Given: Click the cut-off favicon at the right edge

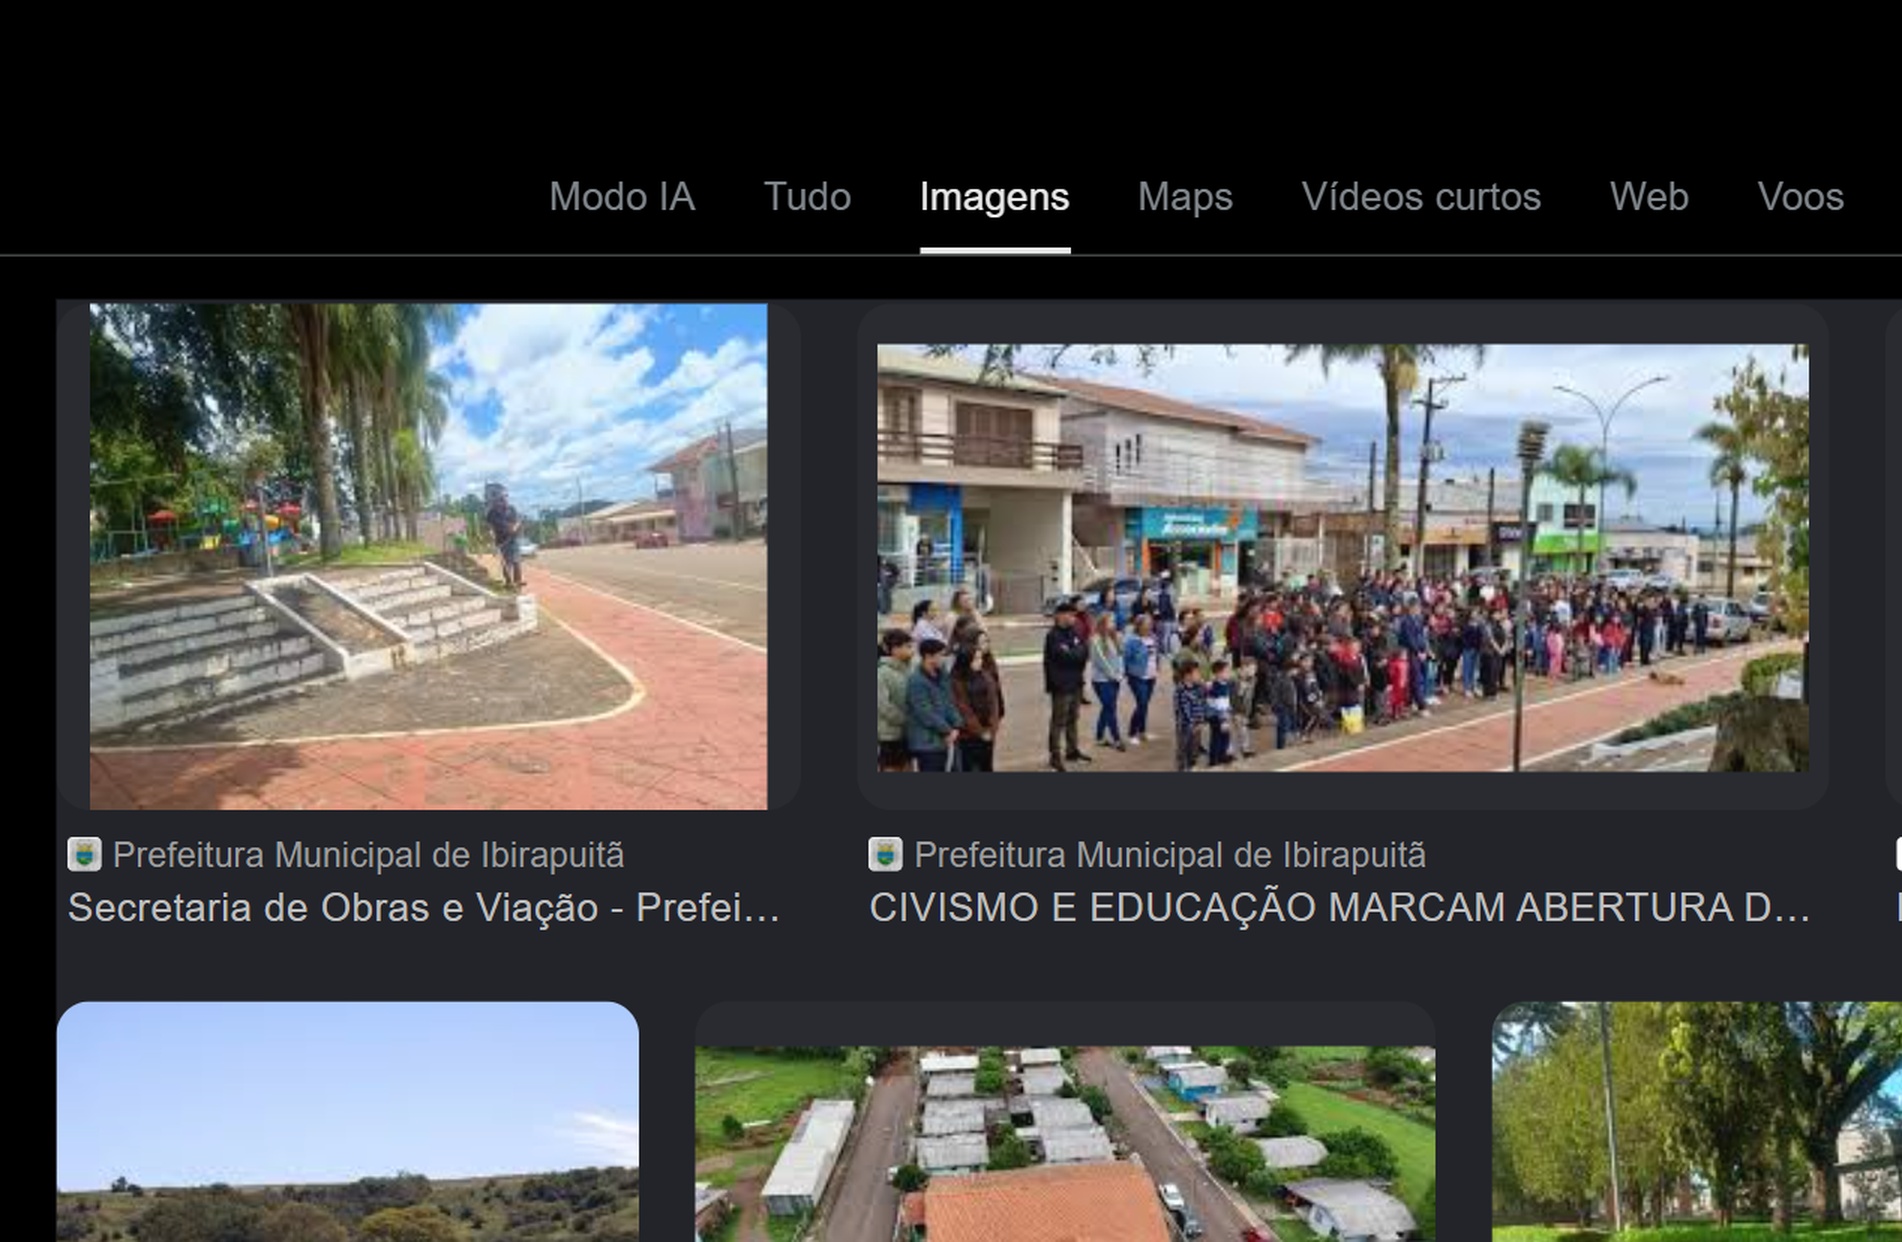Looking at the screenshot, I should pos(1897,855).
